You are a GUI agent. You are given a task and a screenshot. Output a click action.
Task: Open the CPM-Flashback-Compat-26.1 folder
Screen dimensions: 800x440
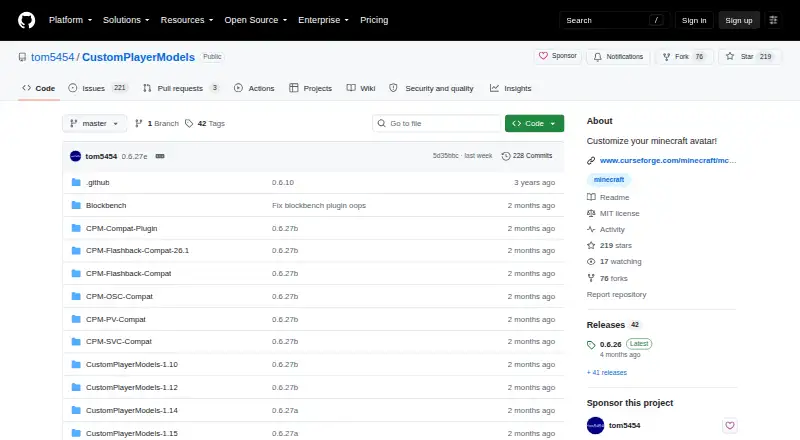coord(137,251)
